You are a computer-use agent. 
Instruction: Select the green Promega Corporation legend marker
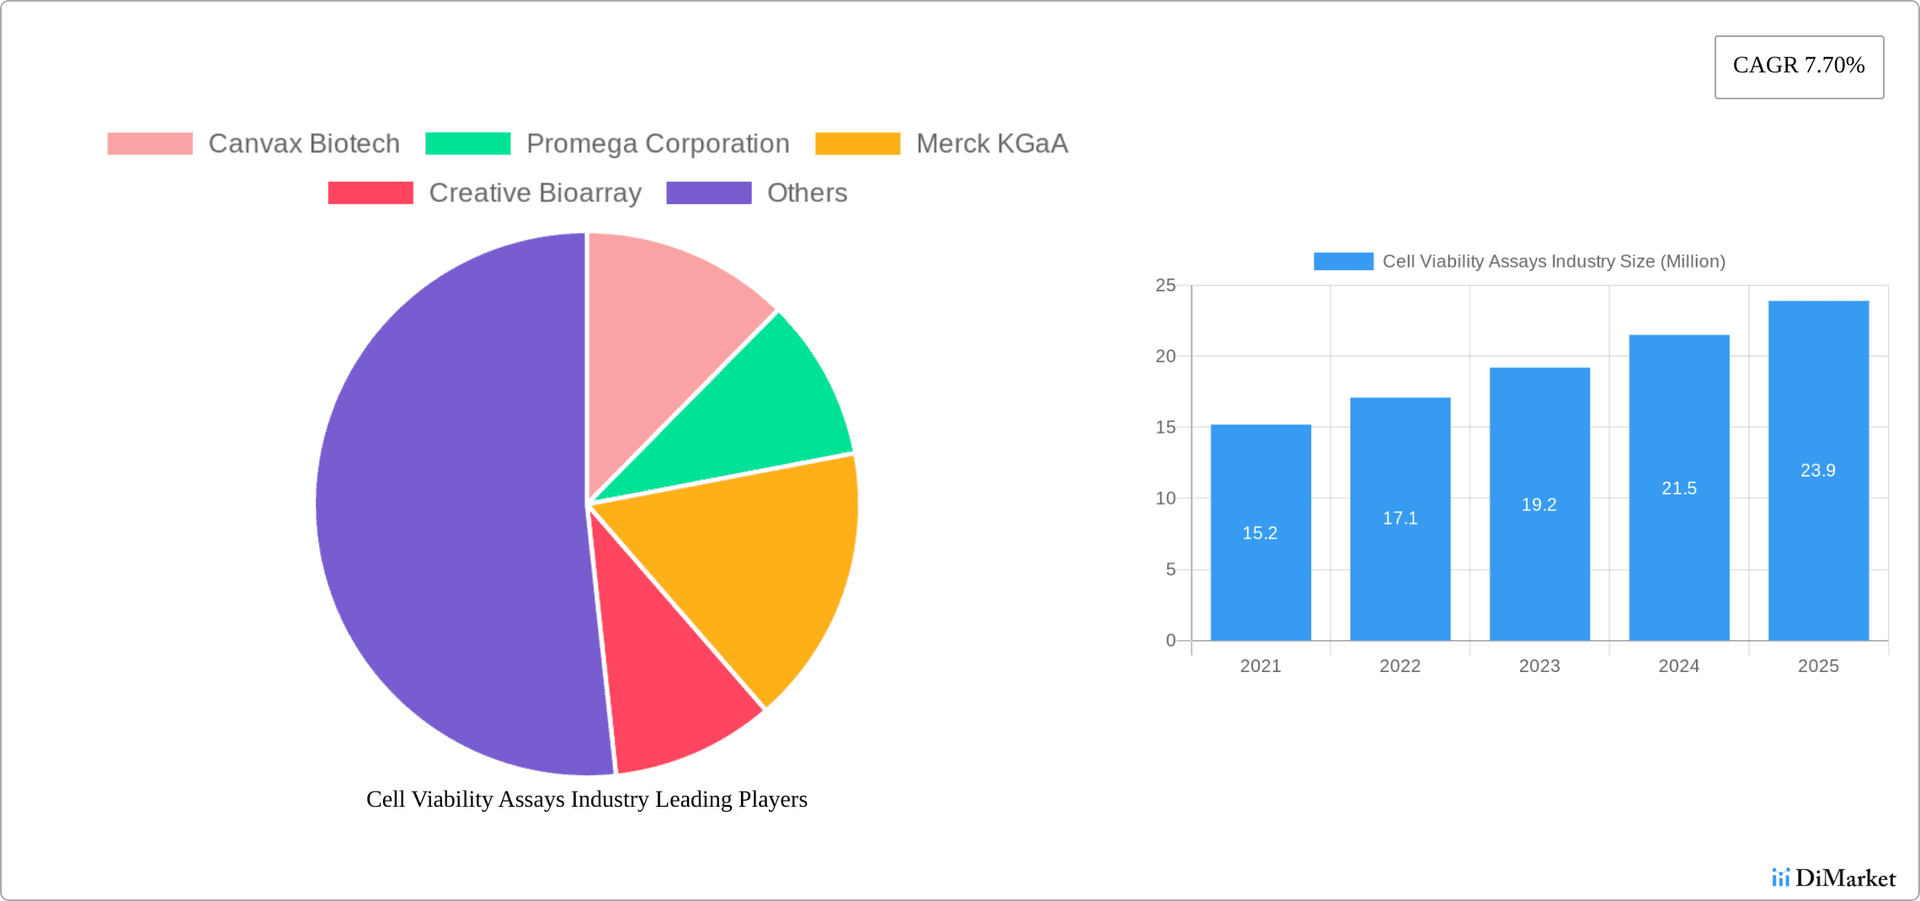pos(467,143)
